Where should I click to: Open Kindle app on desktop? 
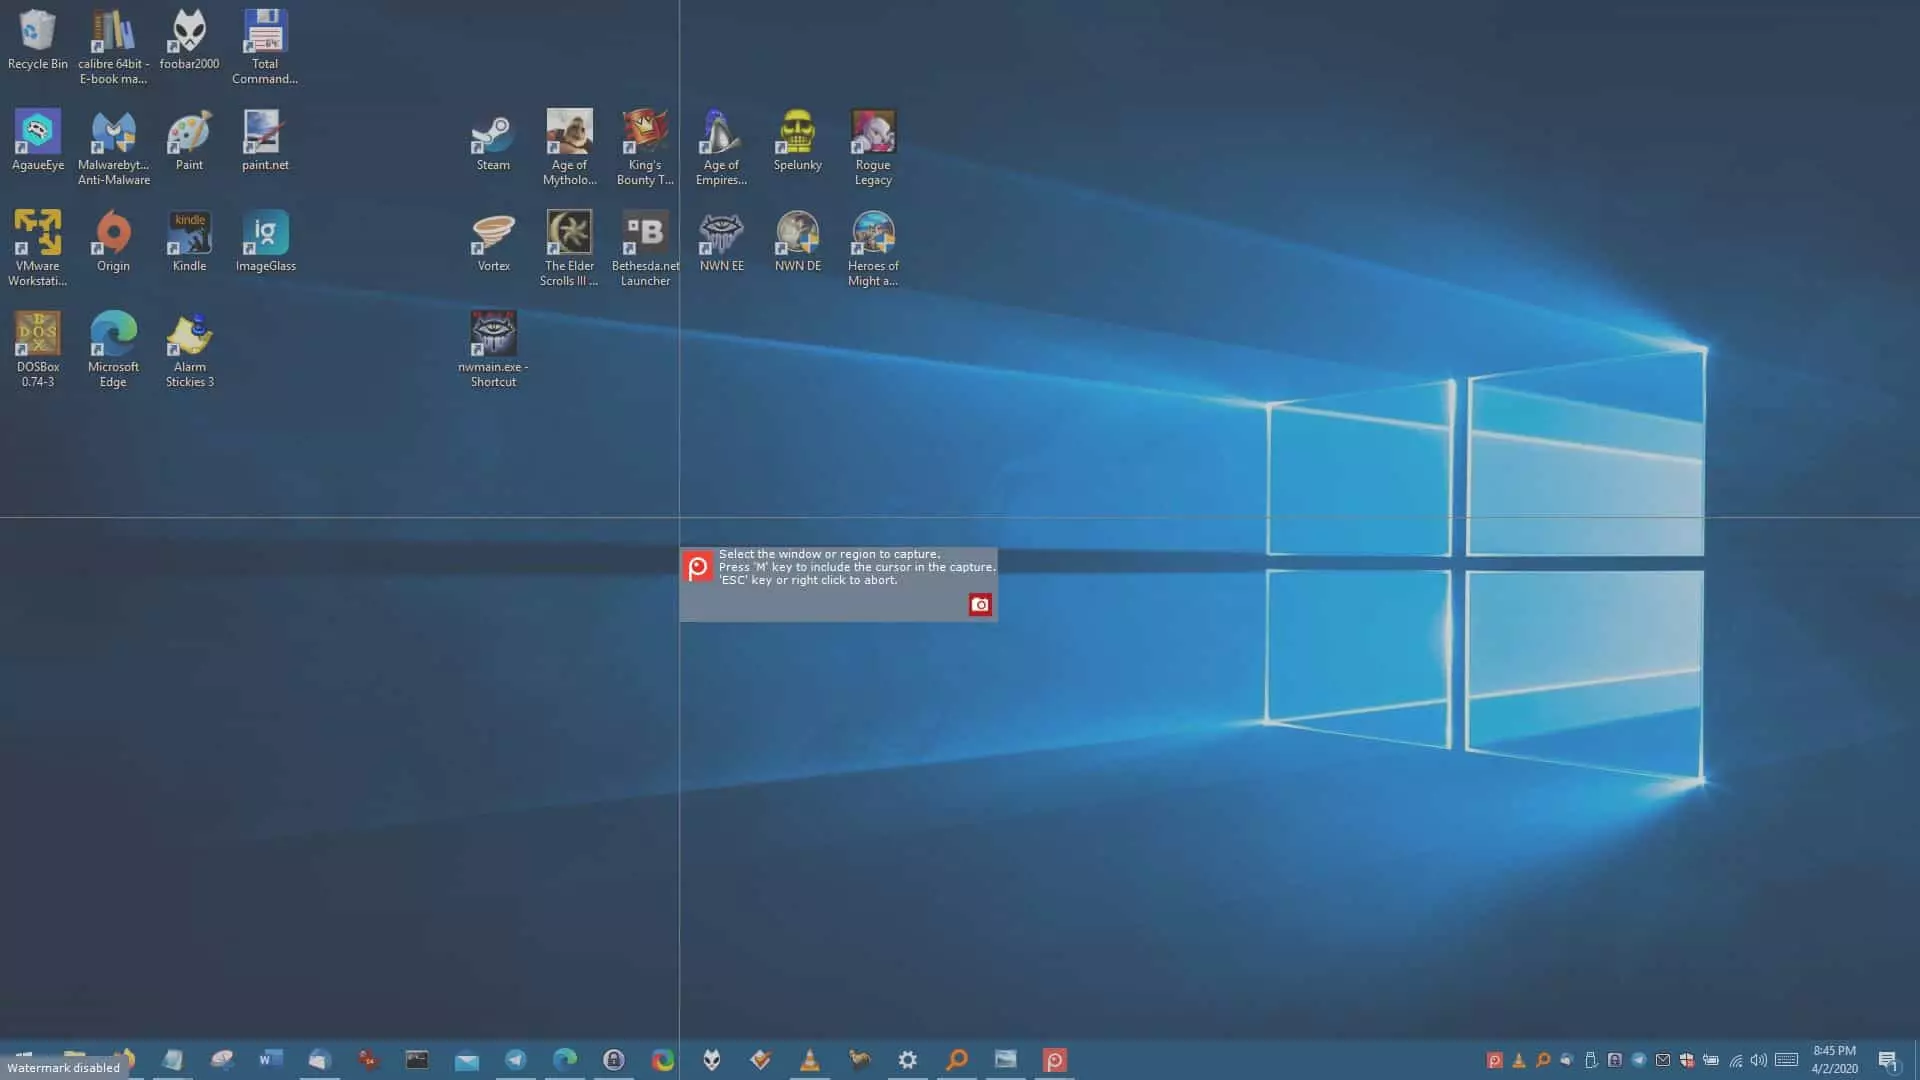(x=189, y=235)
